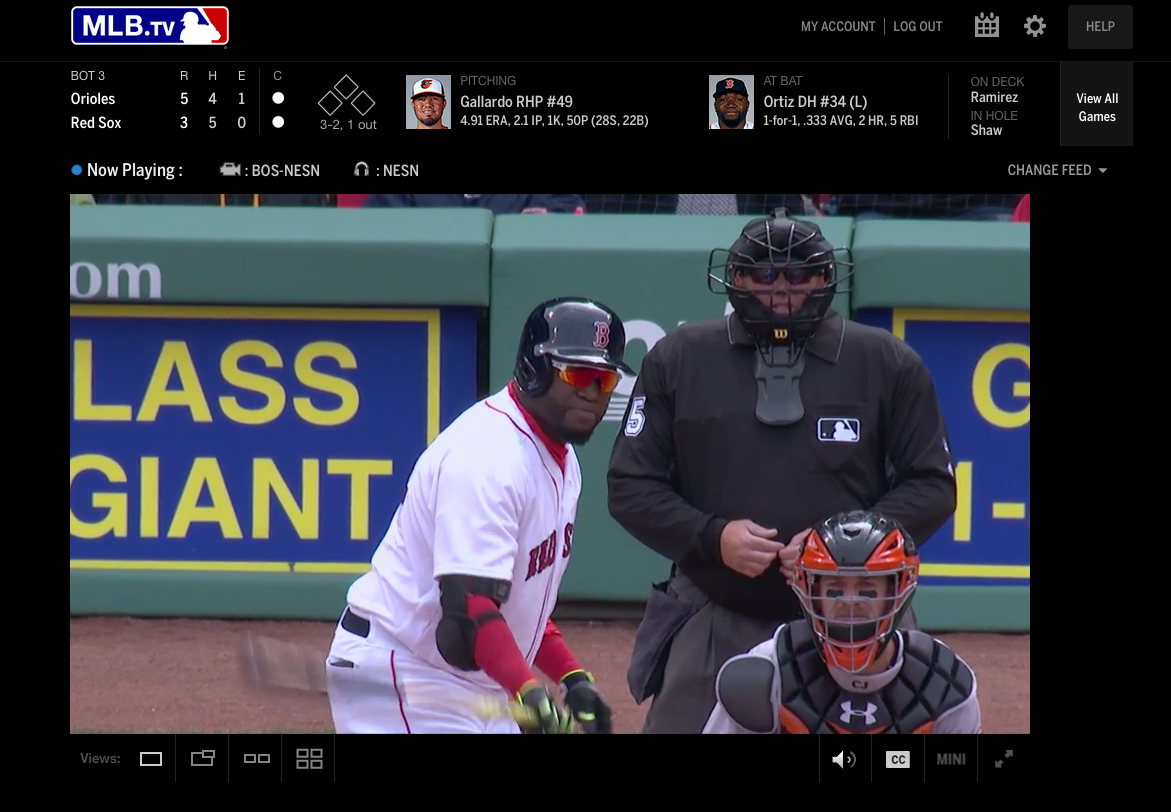Click the 'Orioles' team name

tap(93, 99)
